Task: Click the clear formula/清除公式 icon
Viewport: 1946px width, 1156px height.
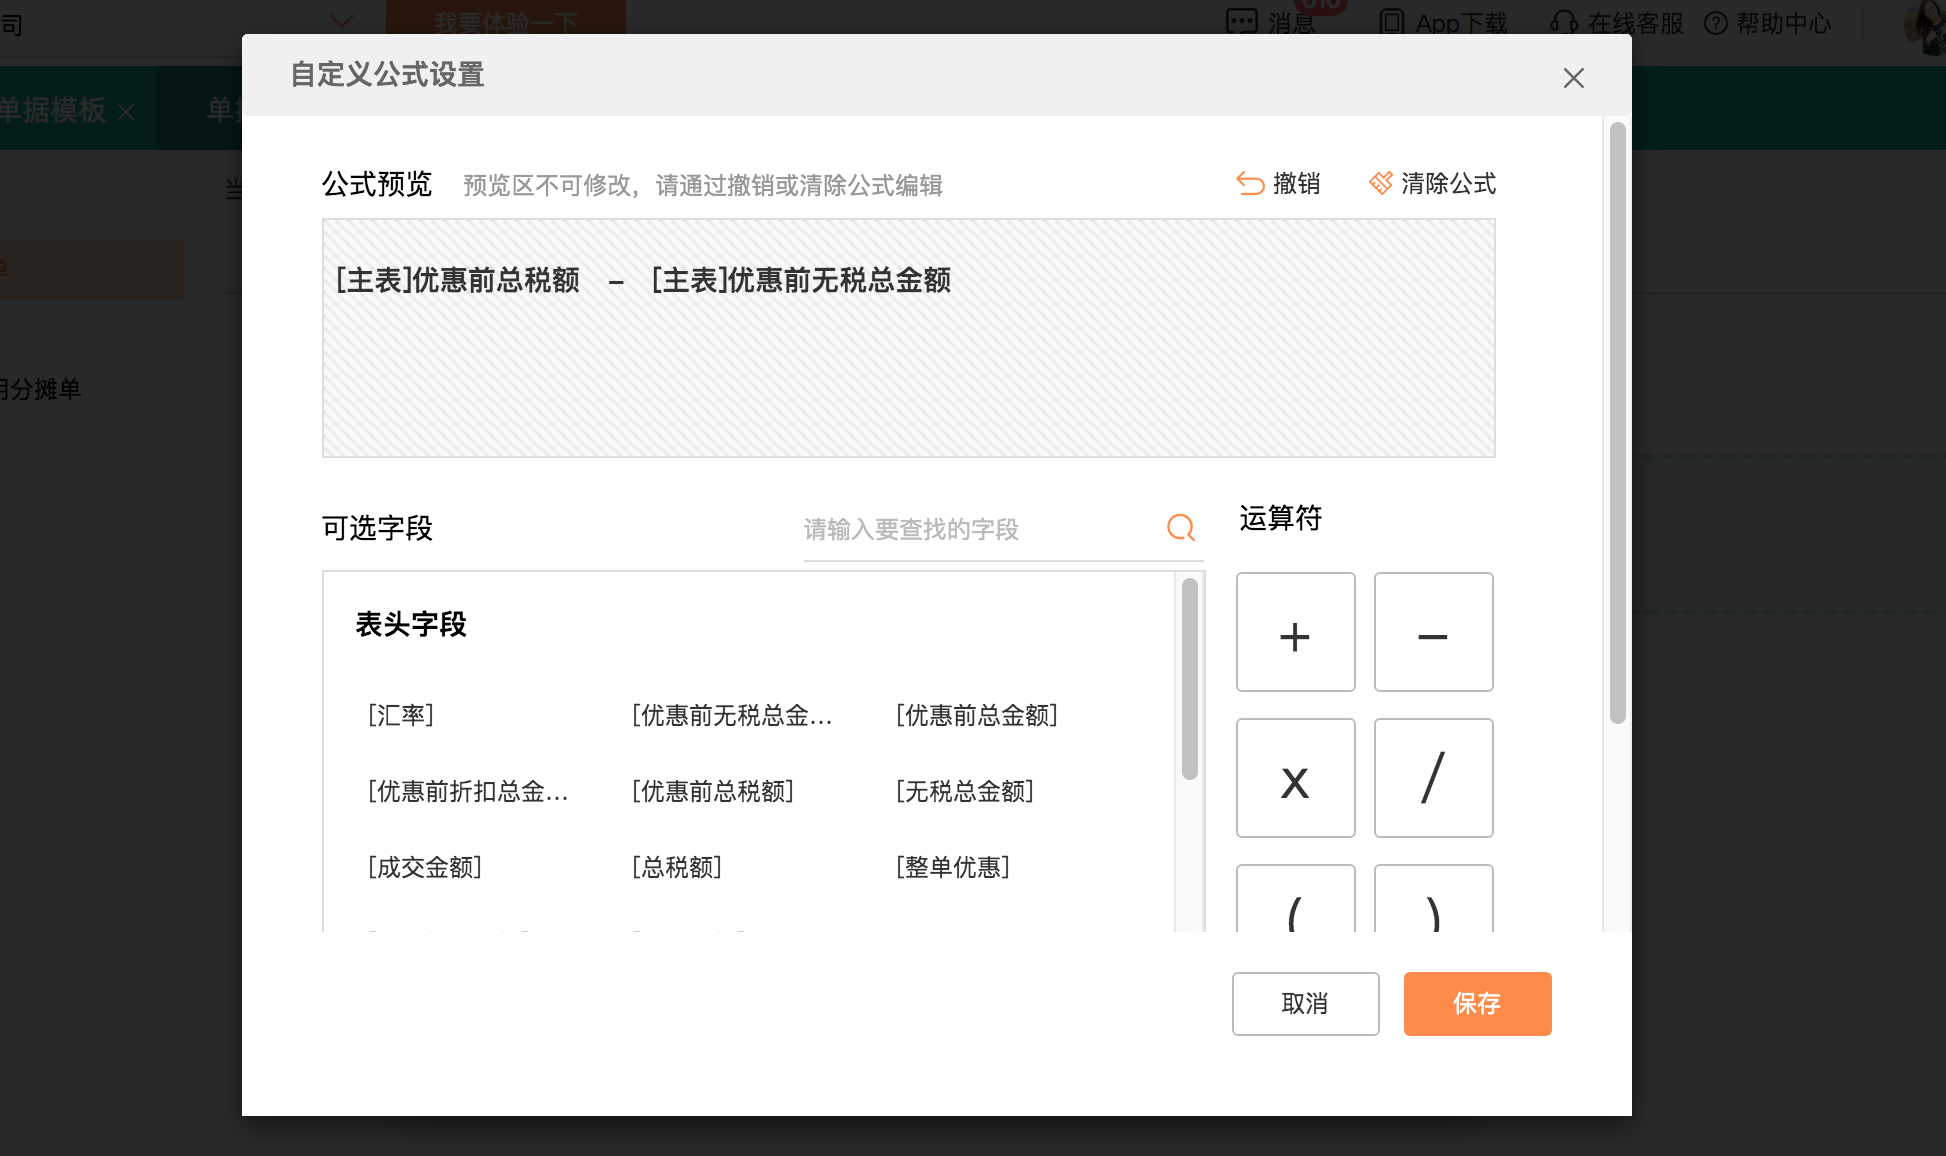Action: (x=1378, y=183)
